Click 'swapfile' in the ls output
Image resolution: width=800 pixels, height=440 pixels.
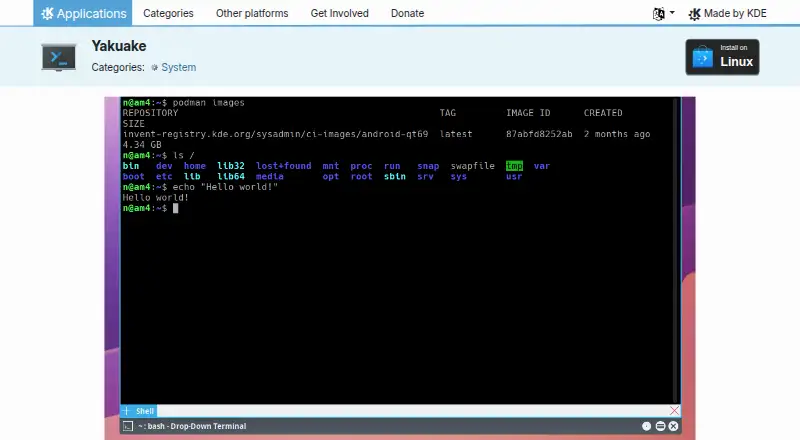(472, 166)
